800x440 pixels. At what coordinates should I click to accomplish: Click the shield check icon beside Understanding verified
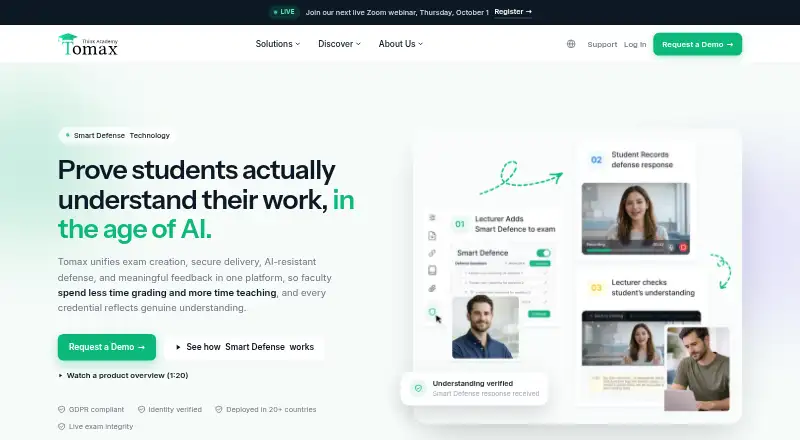[418, 388]
